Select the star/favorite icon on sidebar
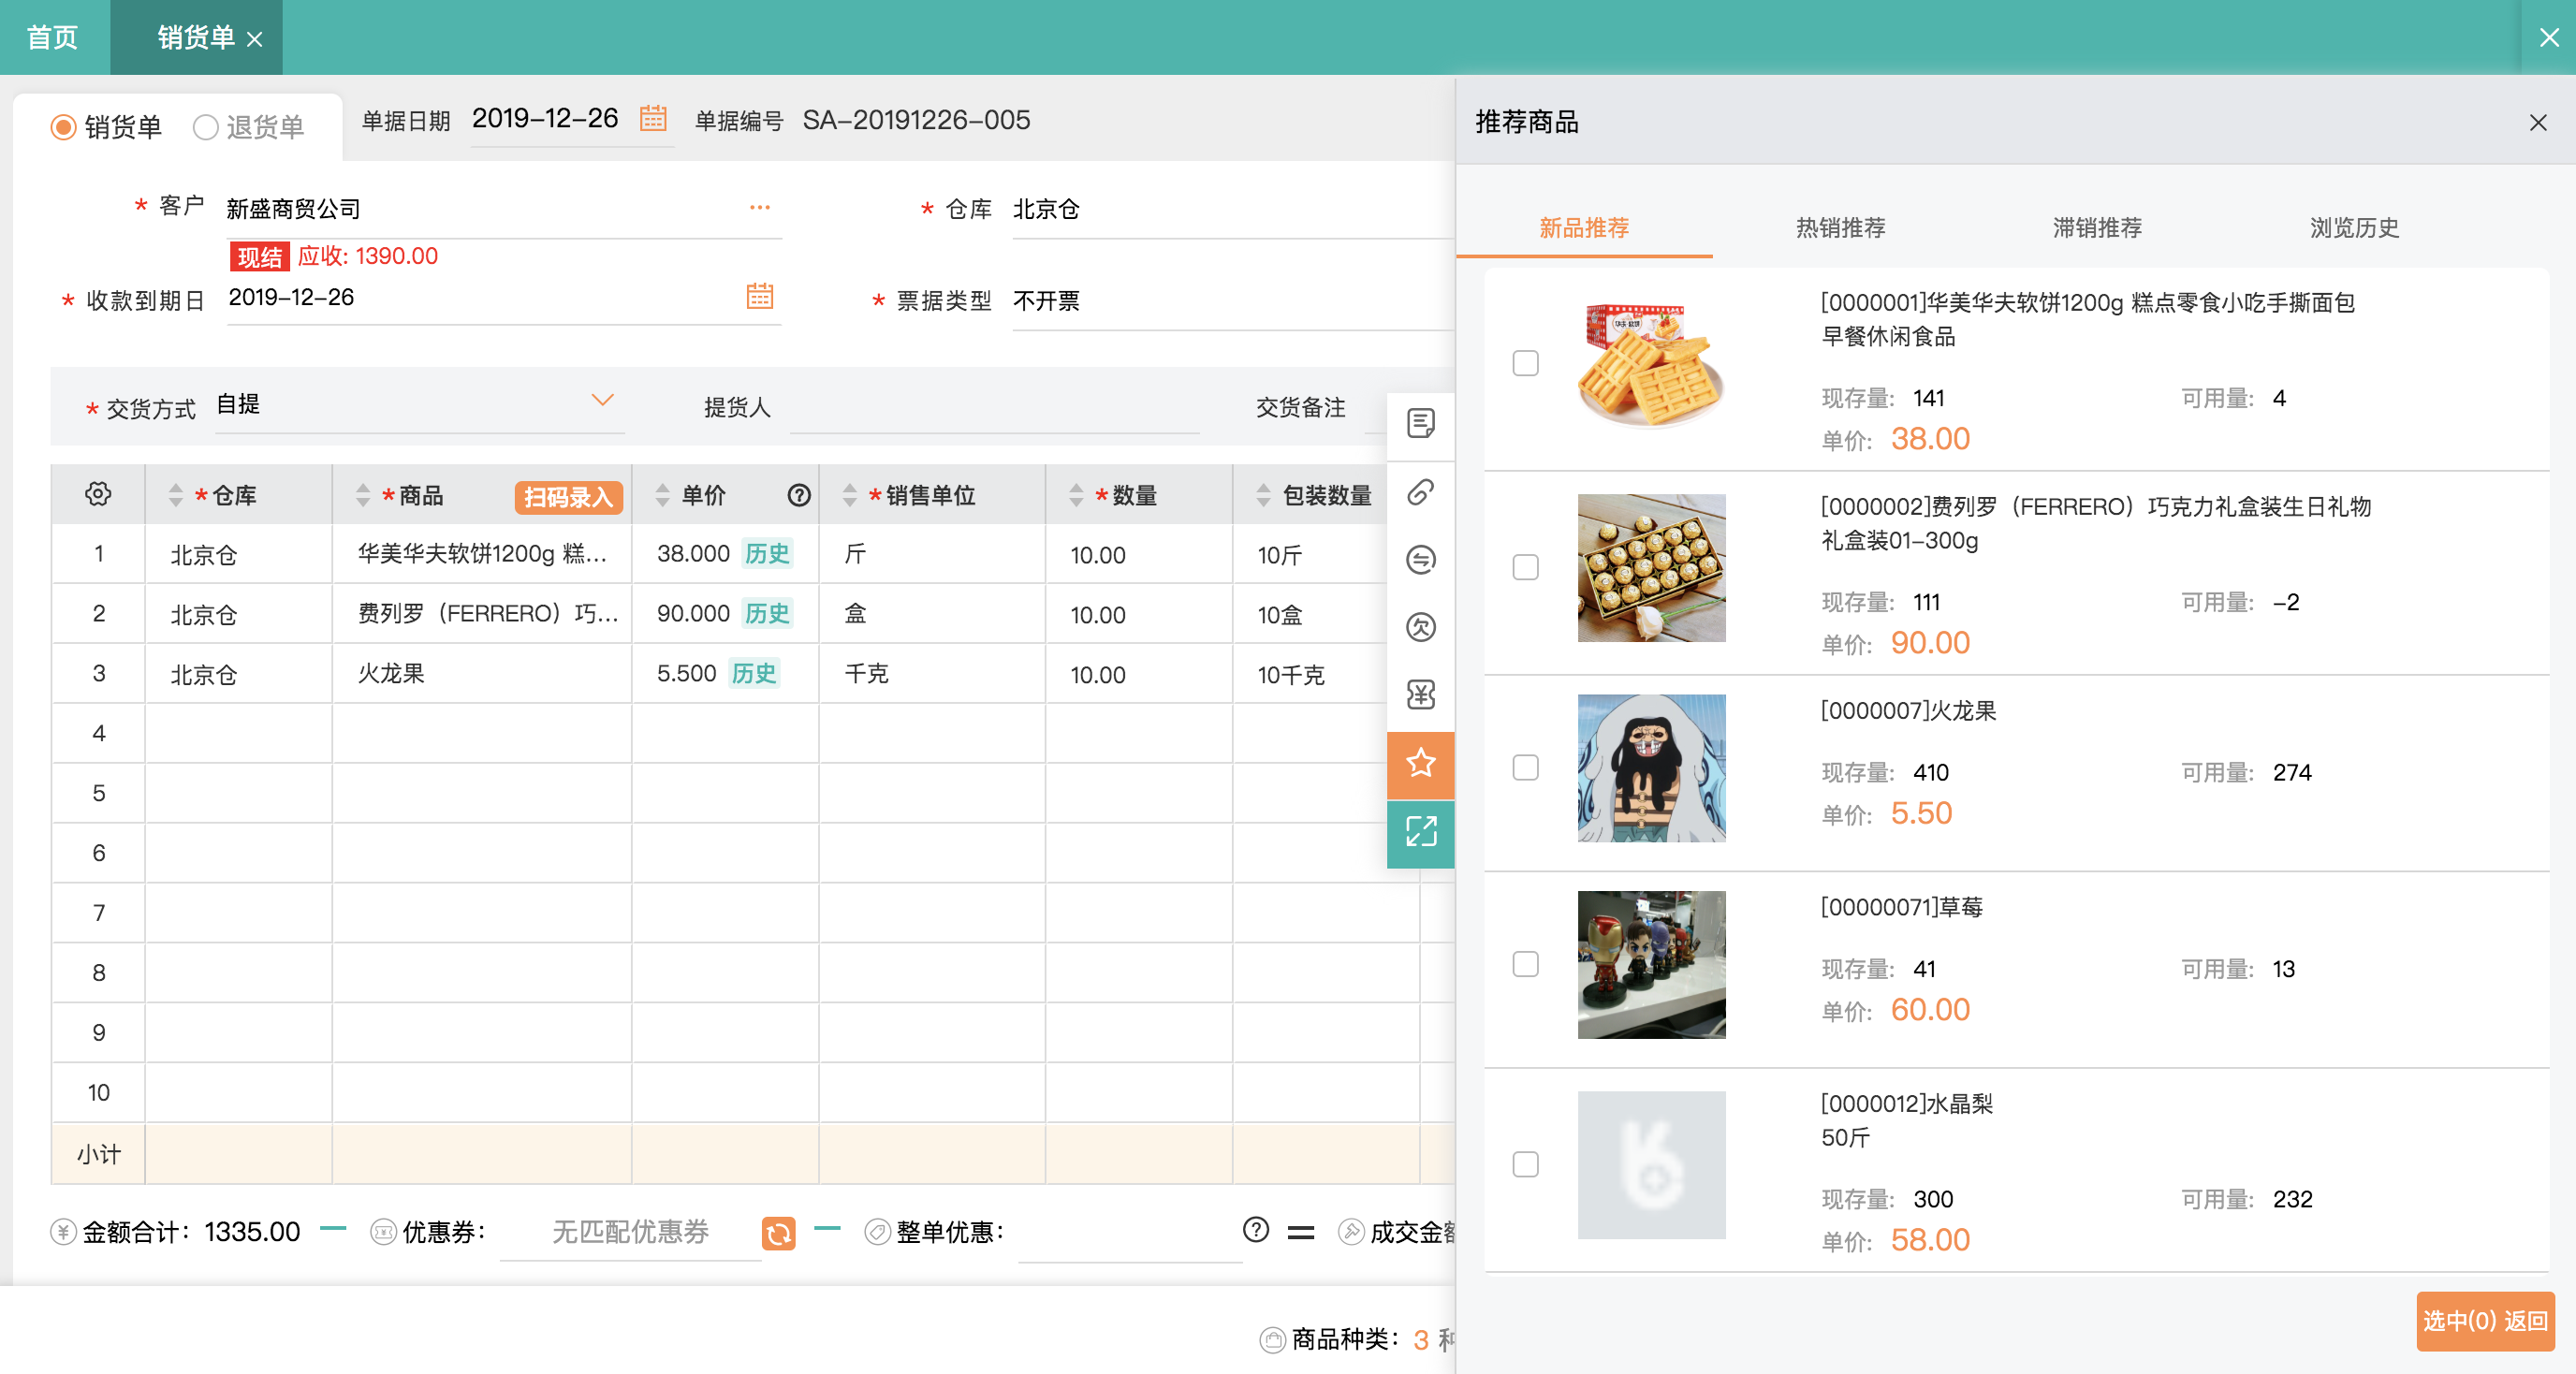Image resolution: width=2576 pixels, height=1374 pixels. [1425, 763]
